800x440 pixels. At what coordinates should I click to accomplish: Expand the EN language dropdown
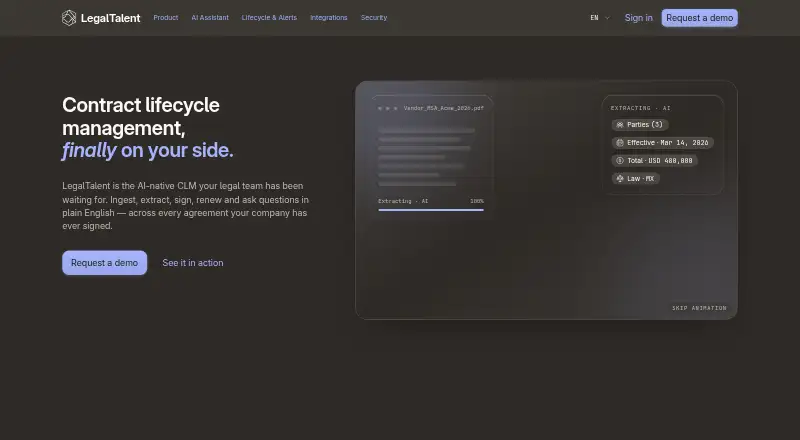click(x=600, y=18)
